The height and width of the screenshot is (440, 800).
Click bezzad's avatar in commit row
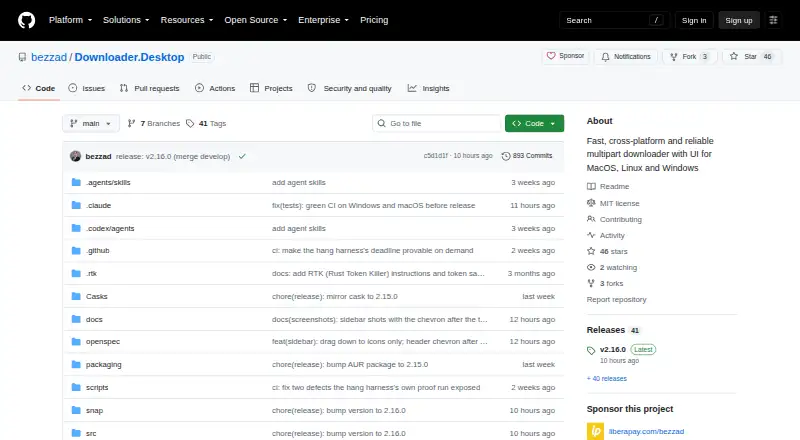[x=76, y=156]
